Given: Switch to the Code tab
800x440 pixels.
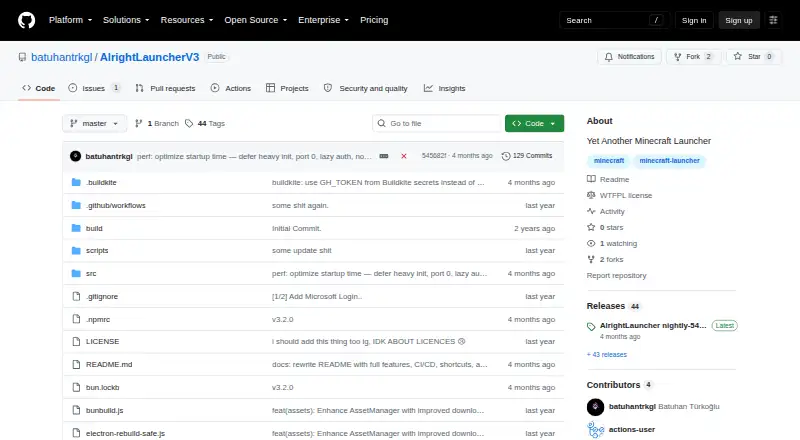Looking at the screenshot, I should (39, 88).
